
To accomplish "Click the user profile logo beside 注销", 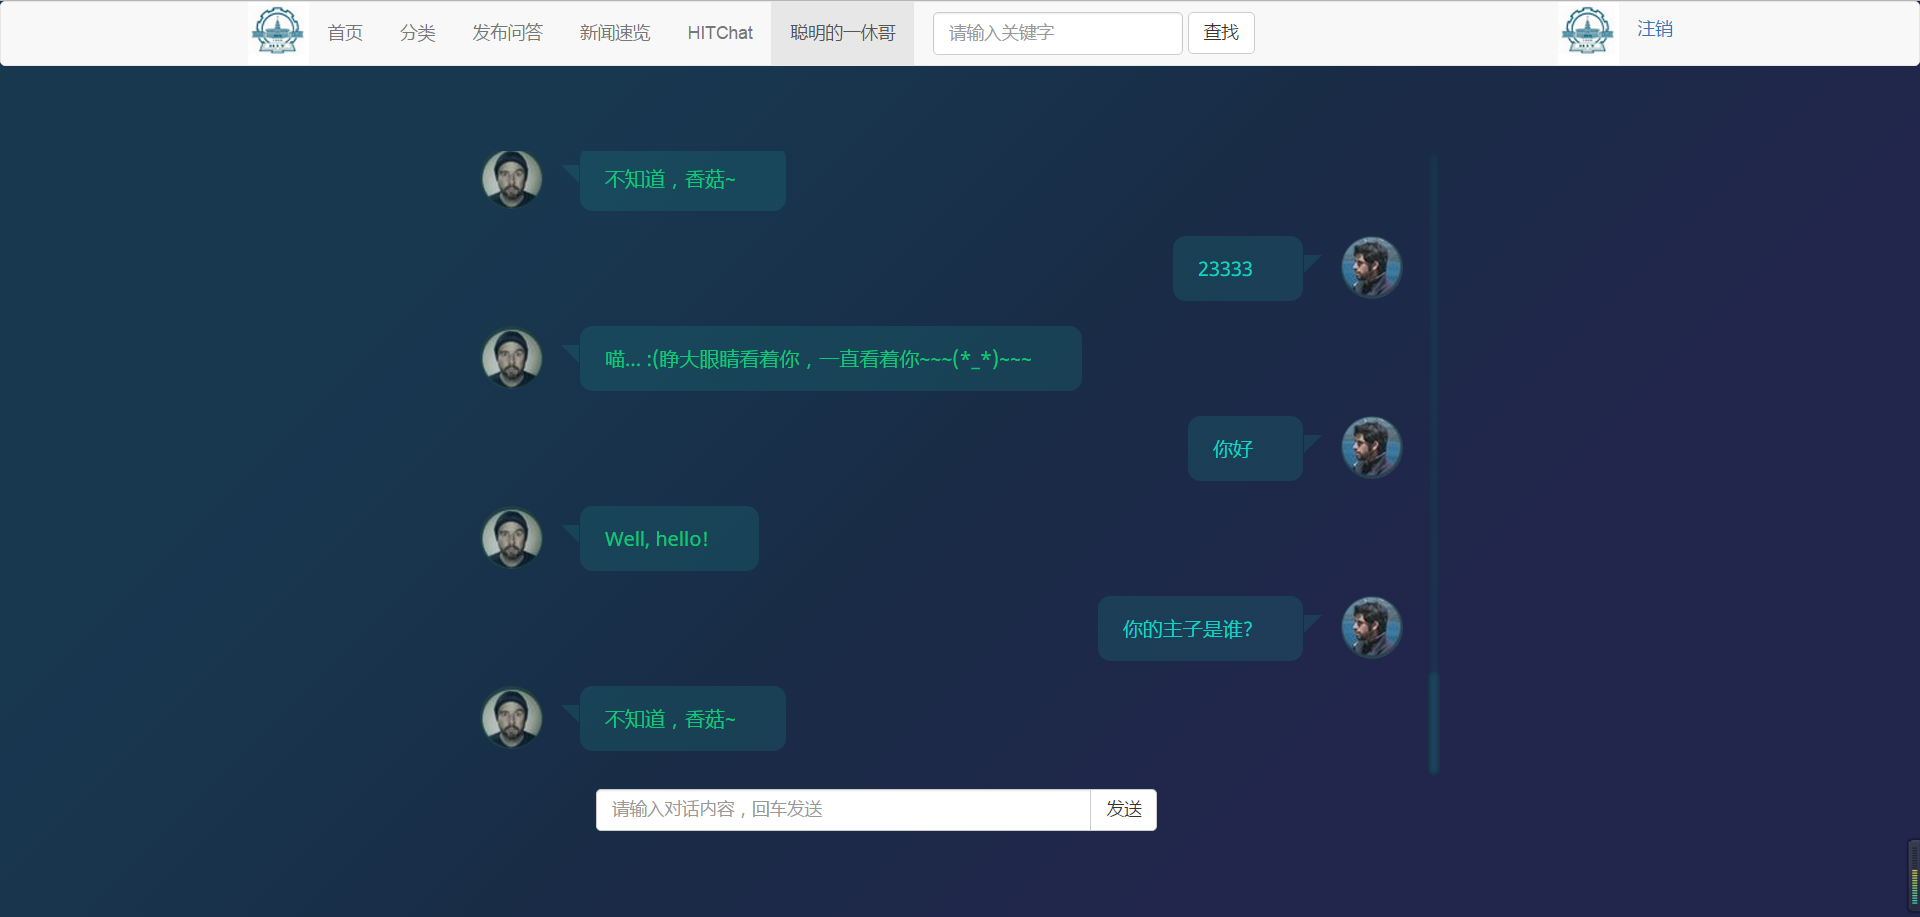I will click(1587, 32).
